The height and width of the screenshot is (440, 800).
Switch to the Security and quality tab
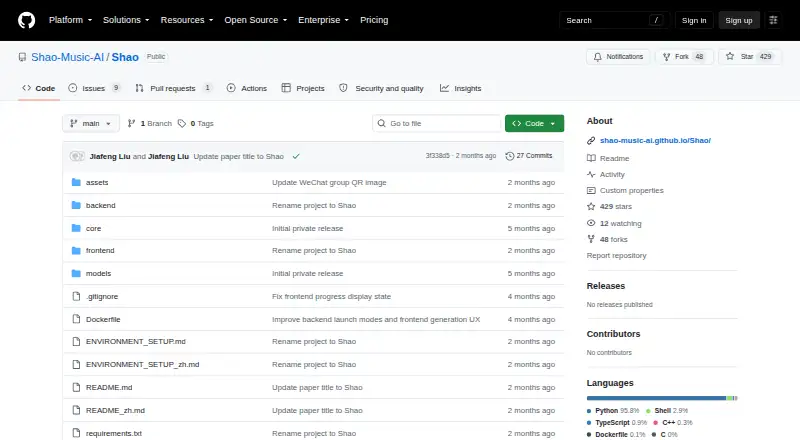[x=382, y=88]
